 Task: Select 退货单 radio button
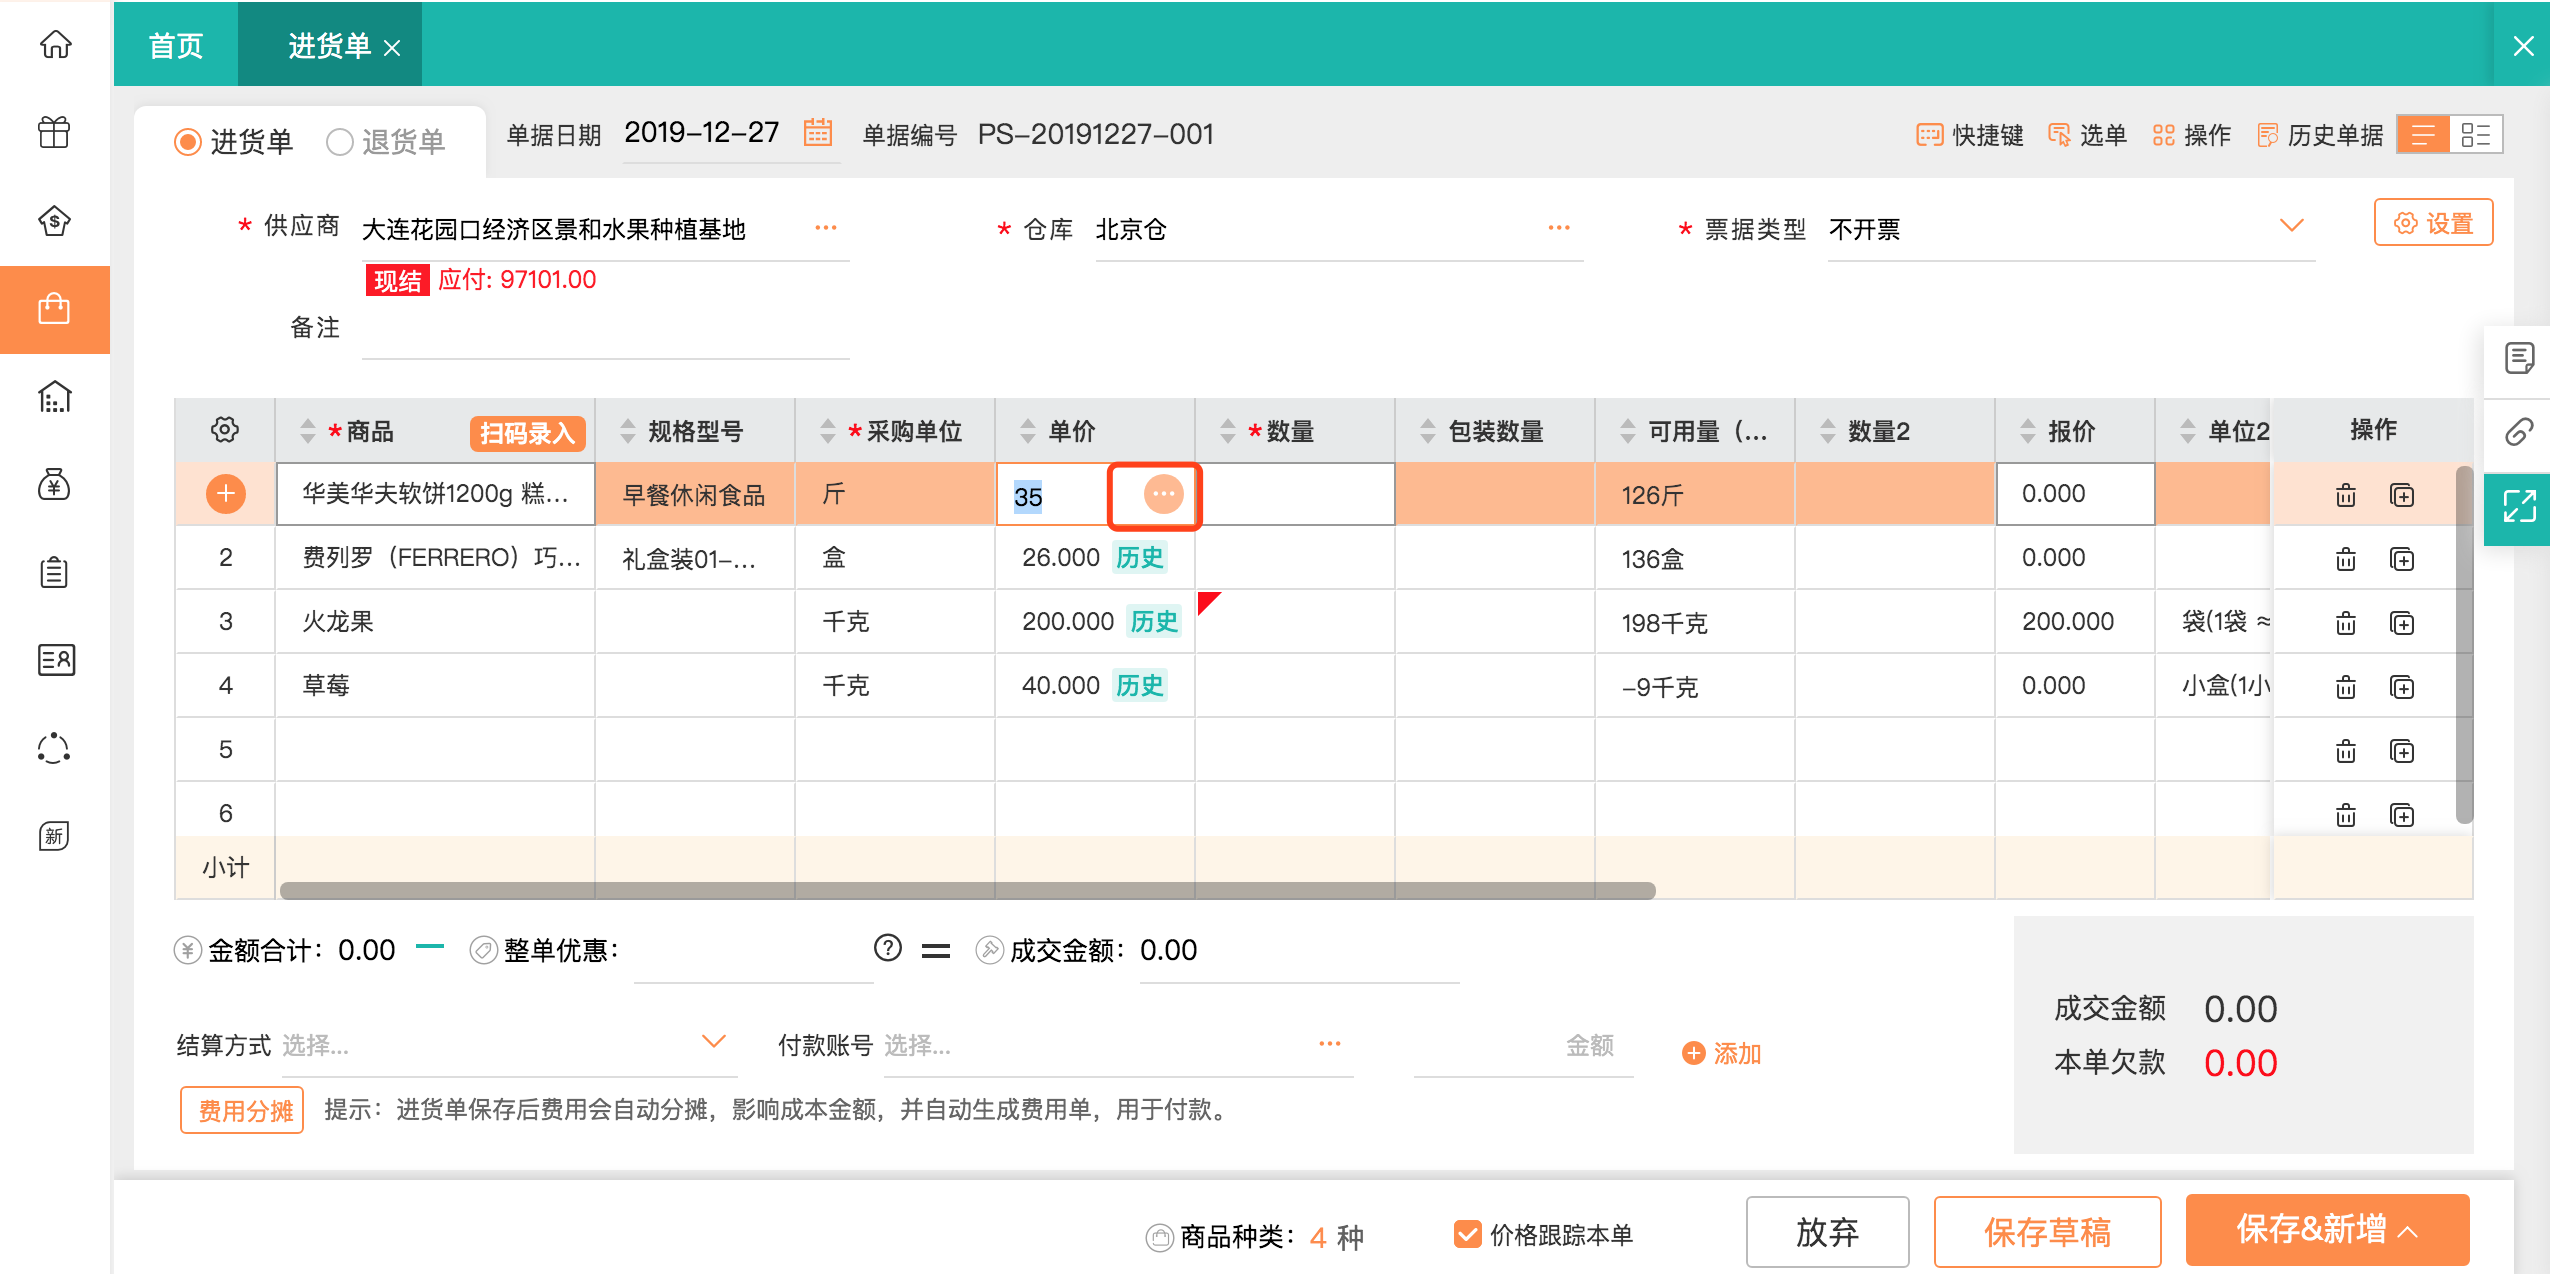pyautogui.click(x=340, y=137)
